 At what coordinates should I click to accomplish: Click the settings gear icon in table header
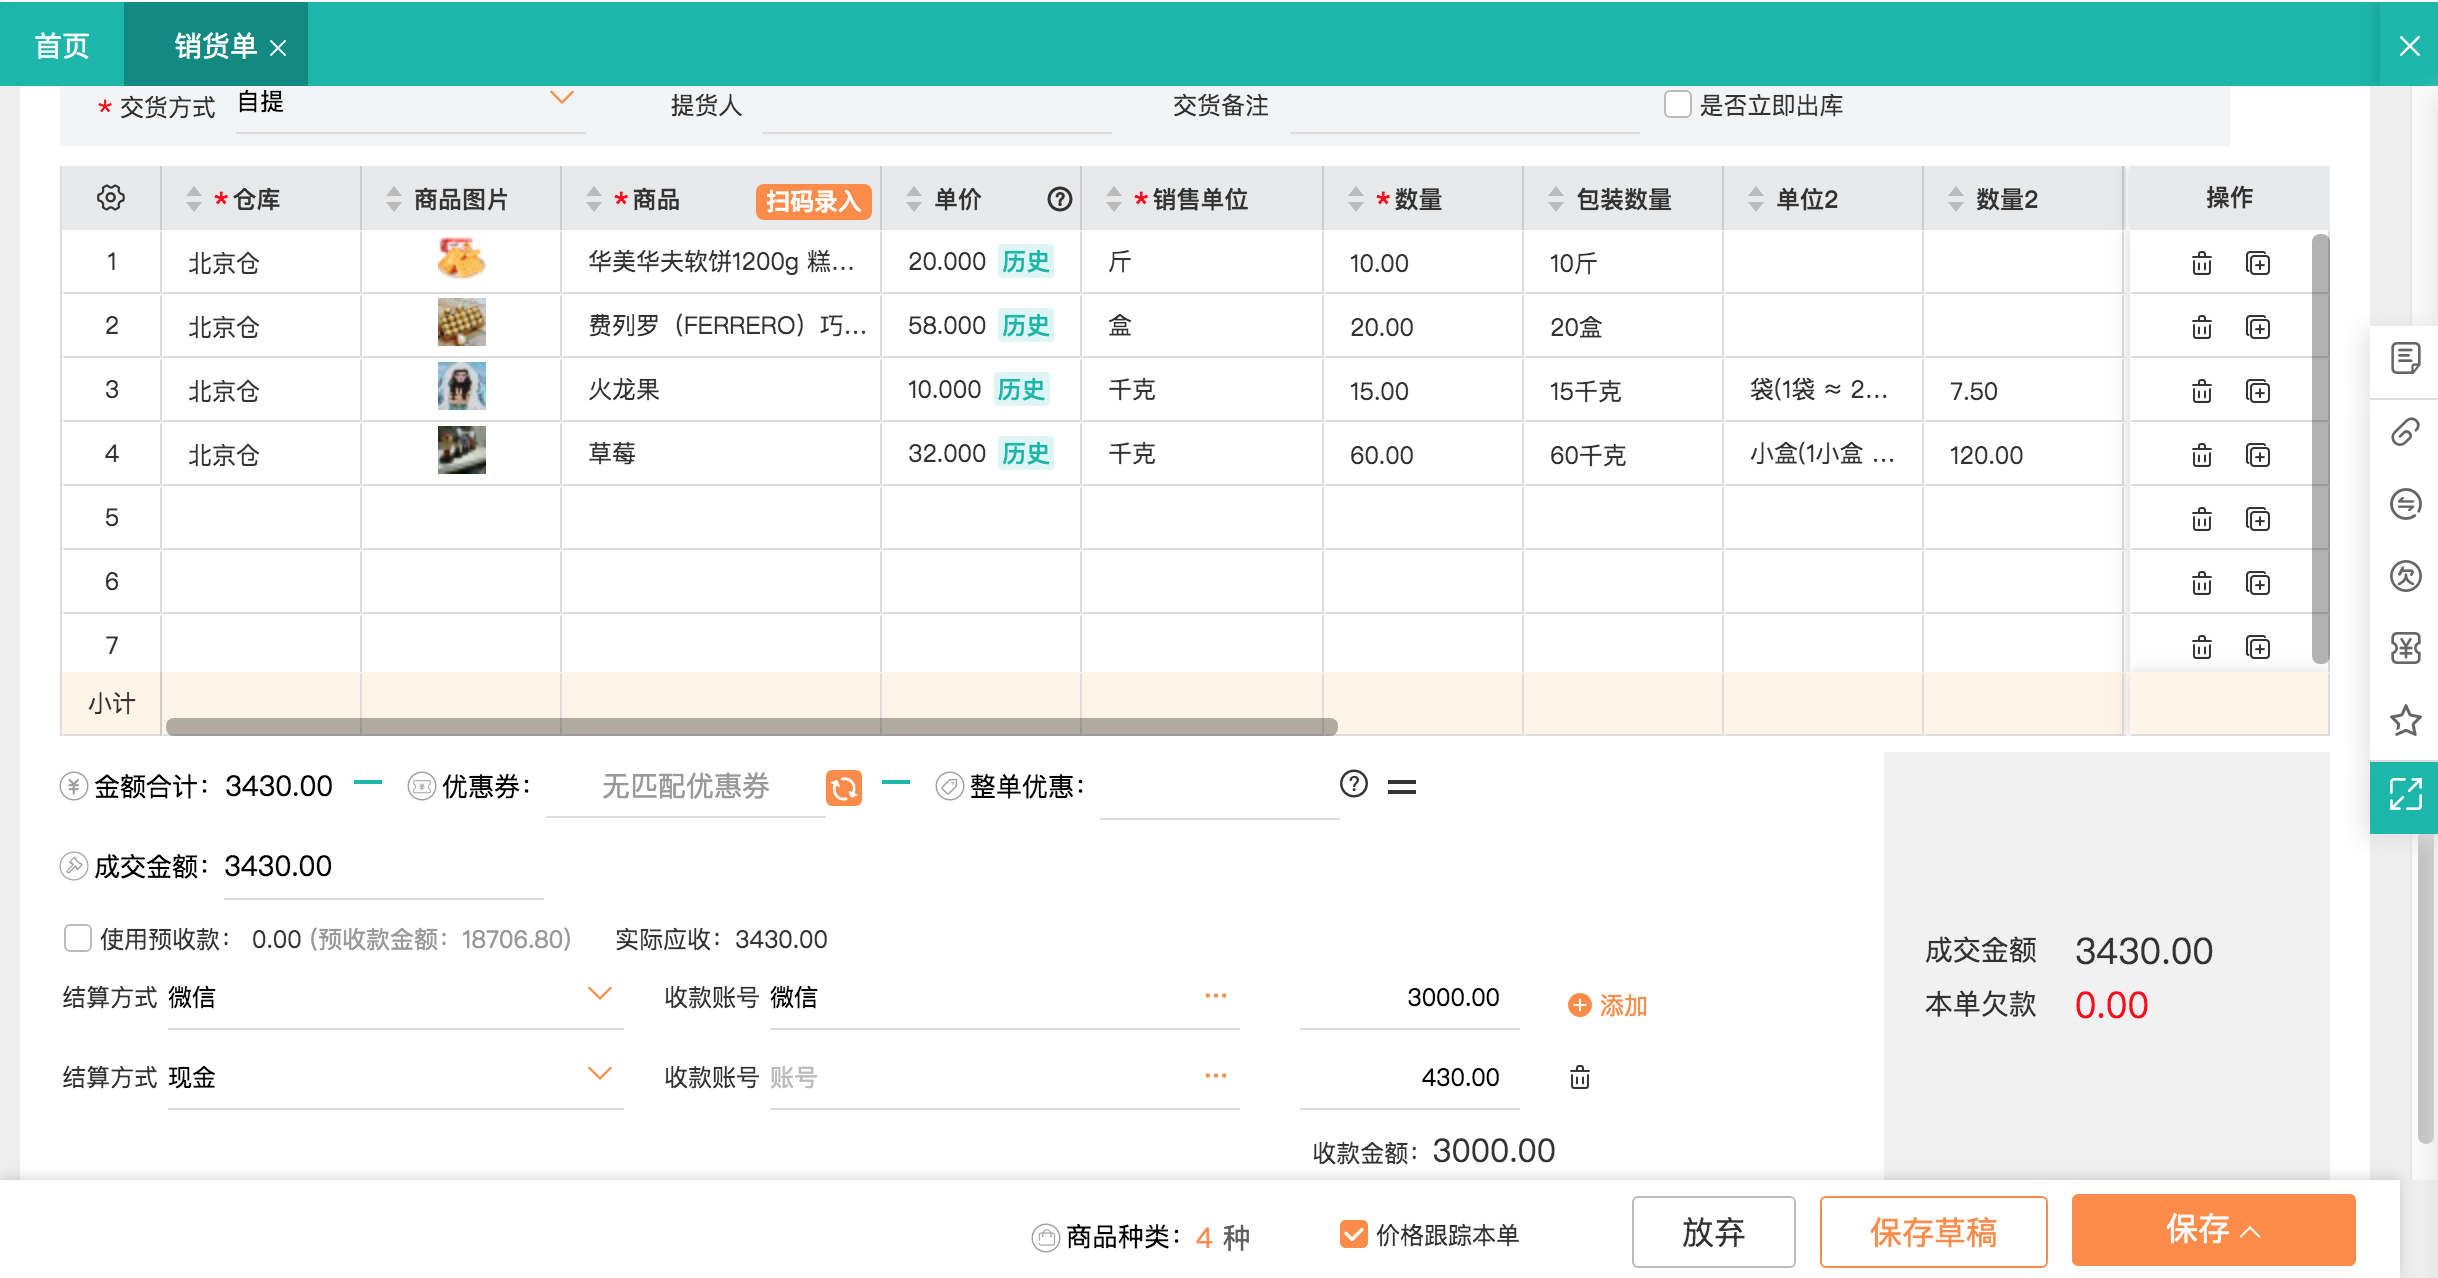(111, 198)
